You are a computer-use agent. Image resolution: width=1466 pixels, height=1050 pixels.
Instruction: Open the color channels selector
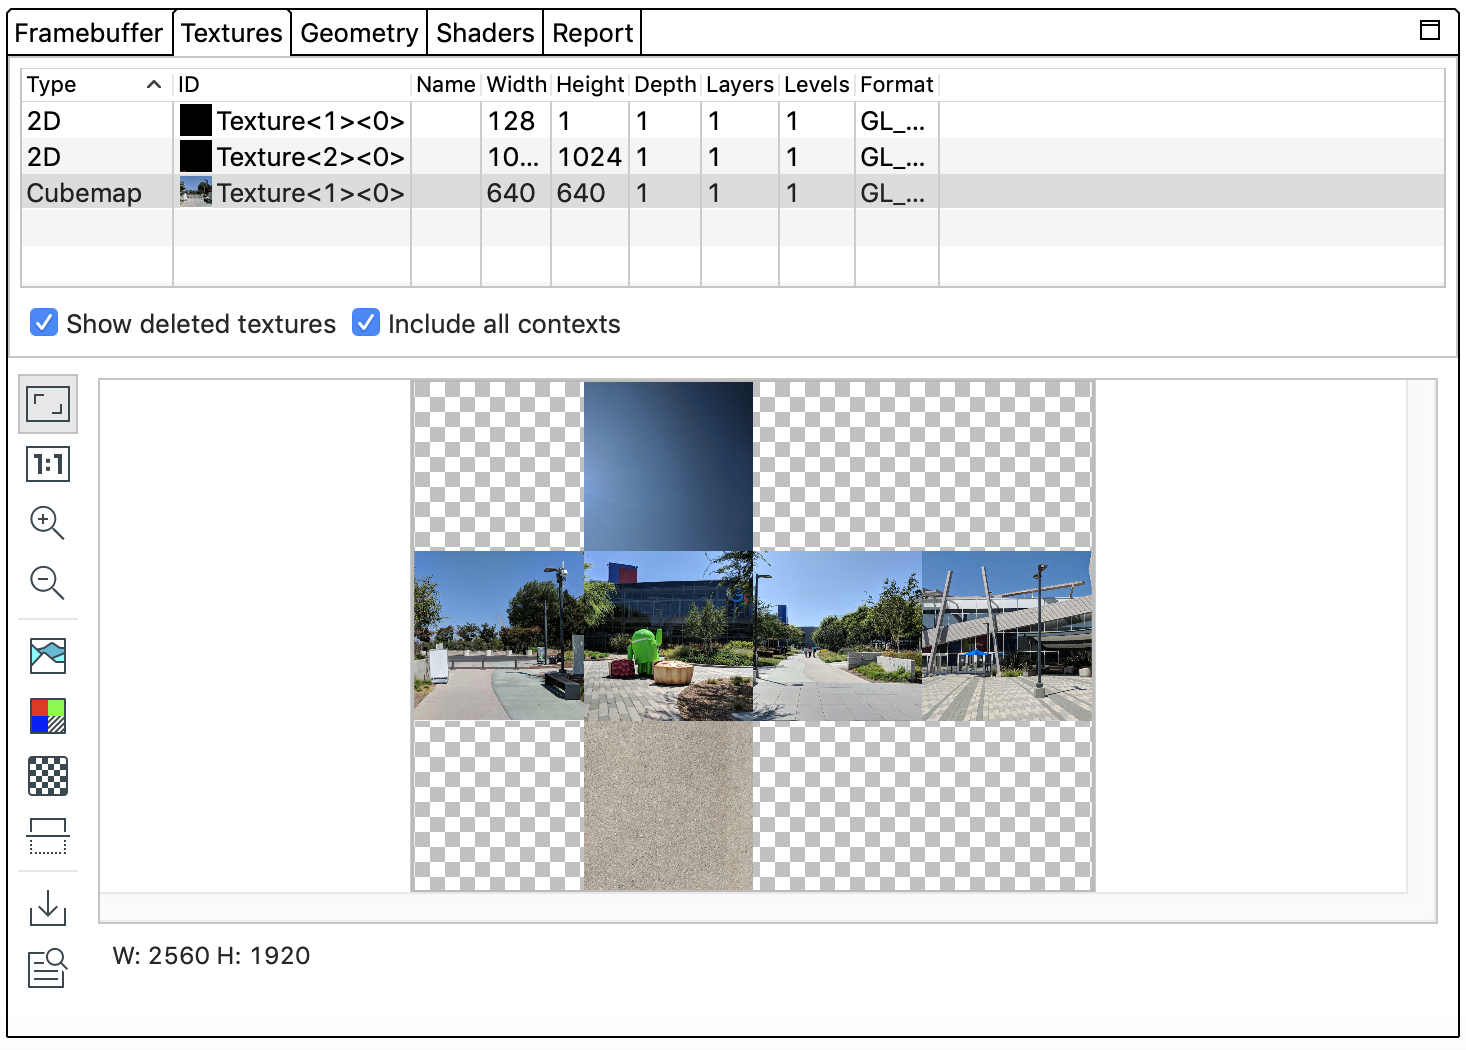tap(48, 716)
